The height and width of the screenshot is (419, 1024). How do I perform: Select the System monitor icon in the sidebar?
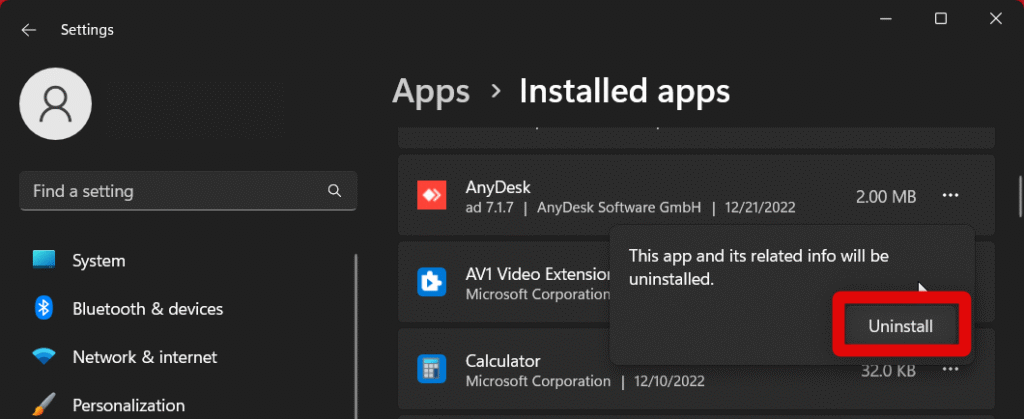click(x=44, y=261)
